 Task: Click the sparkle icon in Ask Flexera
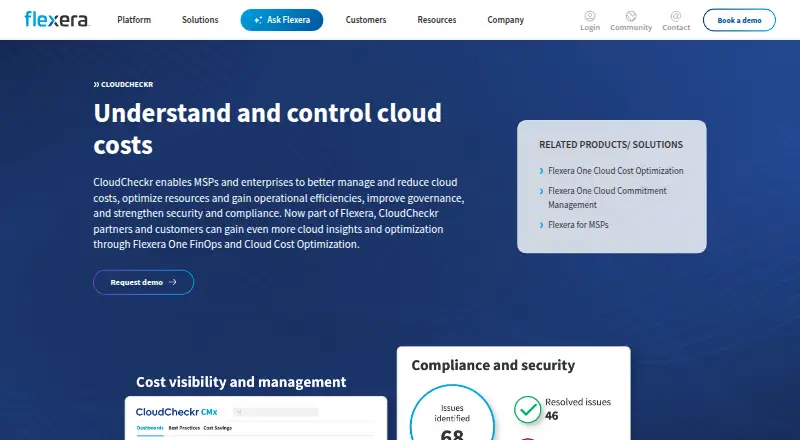pos(258,20)
